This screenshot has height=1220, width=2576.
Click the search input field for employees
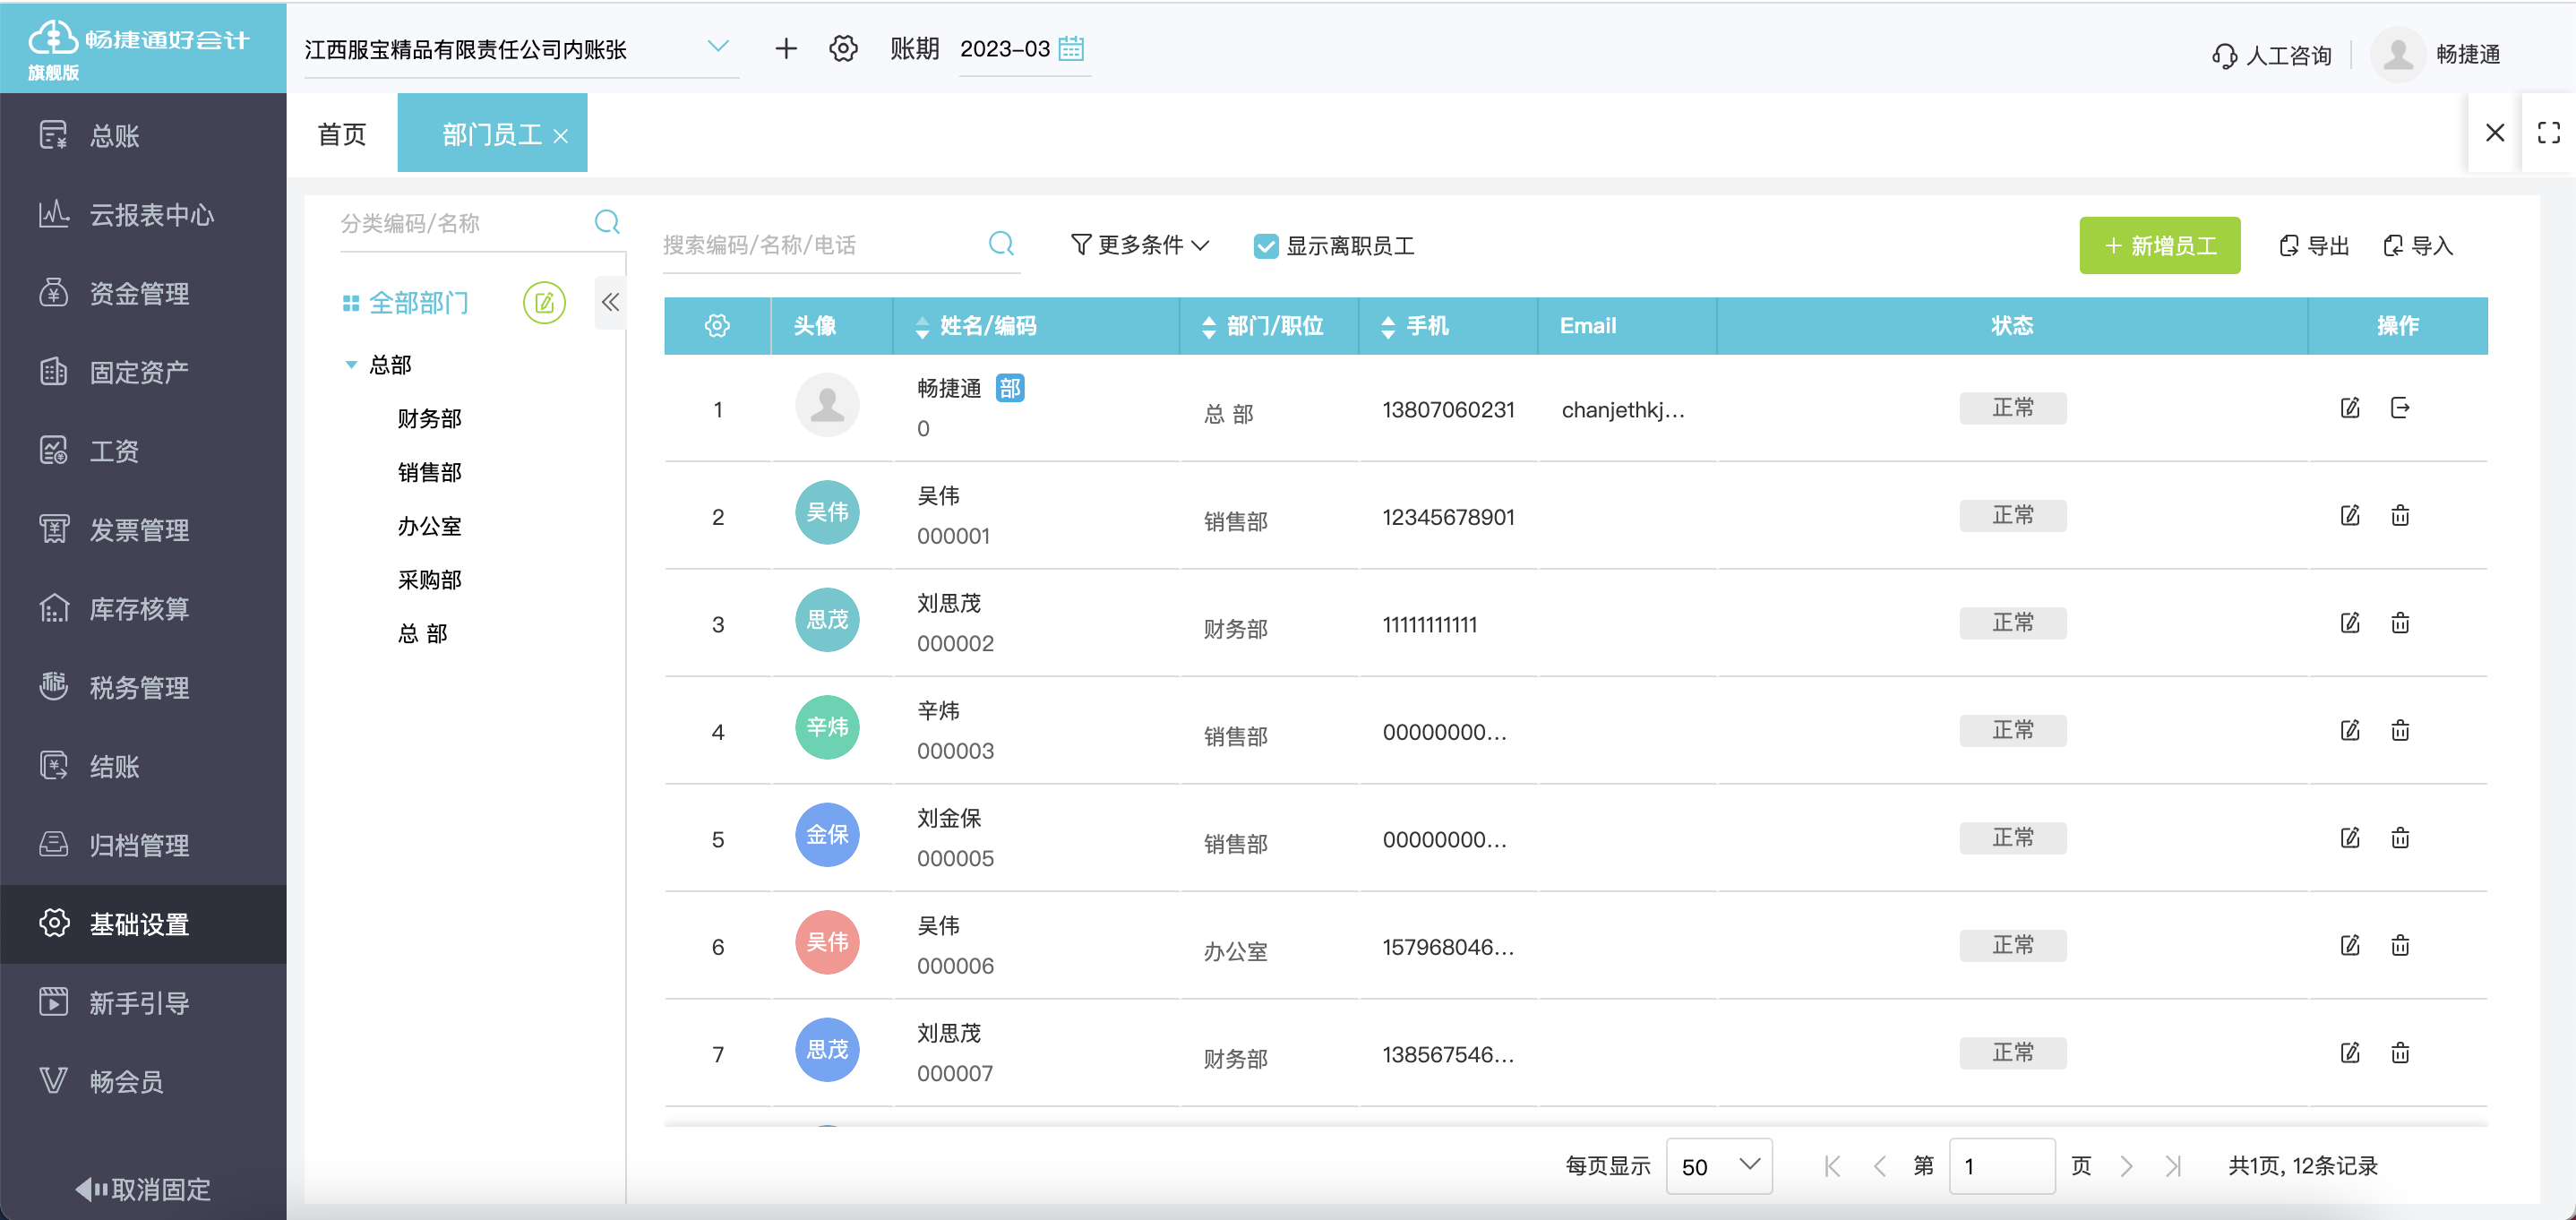(821, 246)
